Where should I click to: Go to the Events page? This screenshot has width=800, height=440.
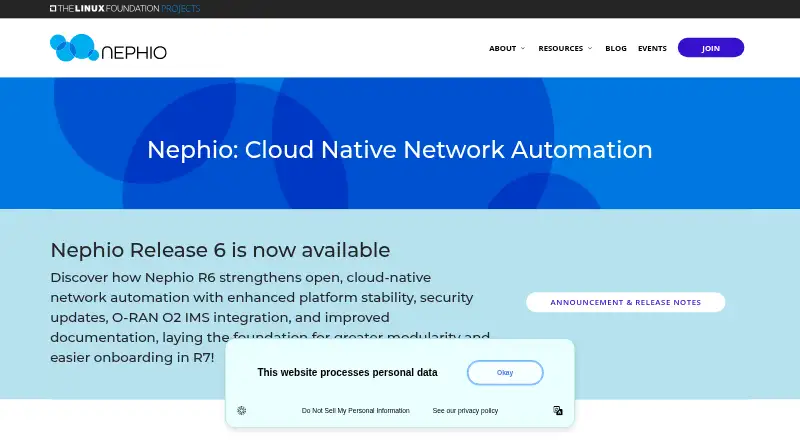pos(652,48)
